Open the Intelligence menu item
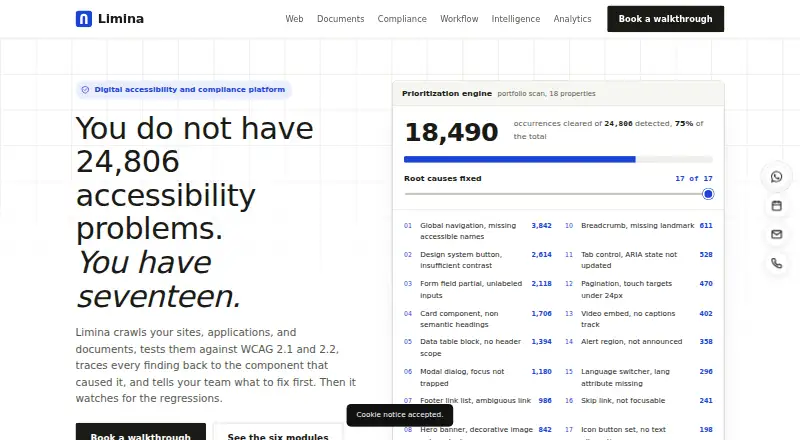 point(516,19)
